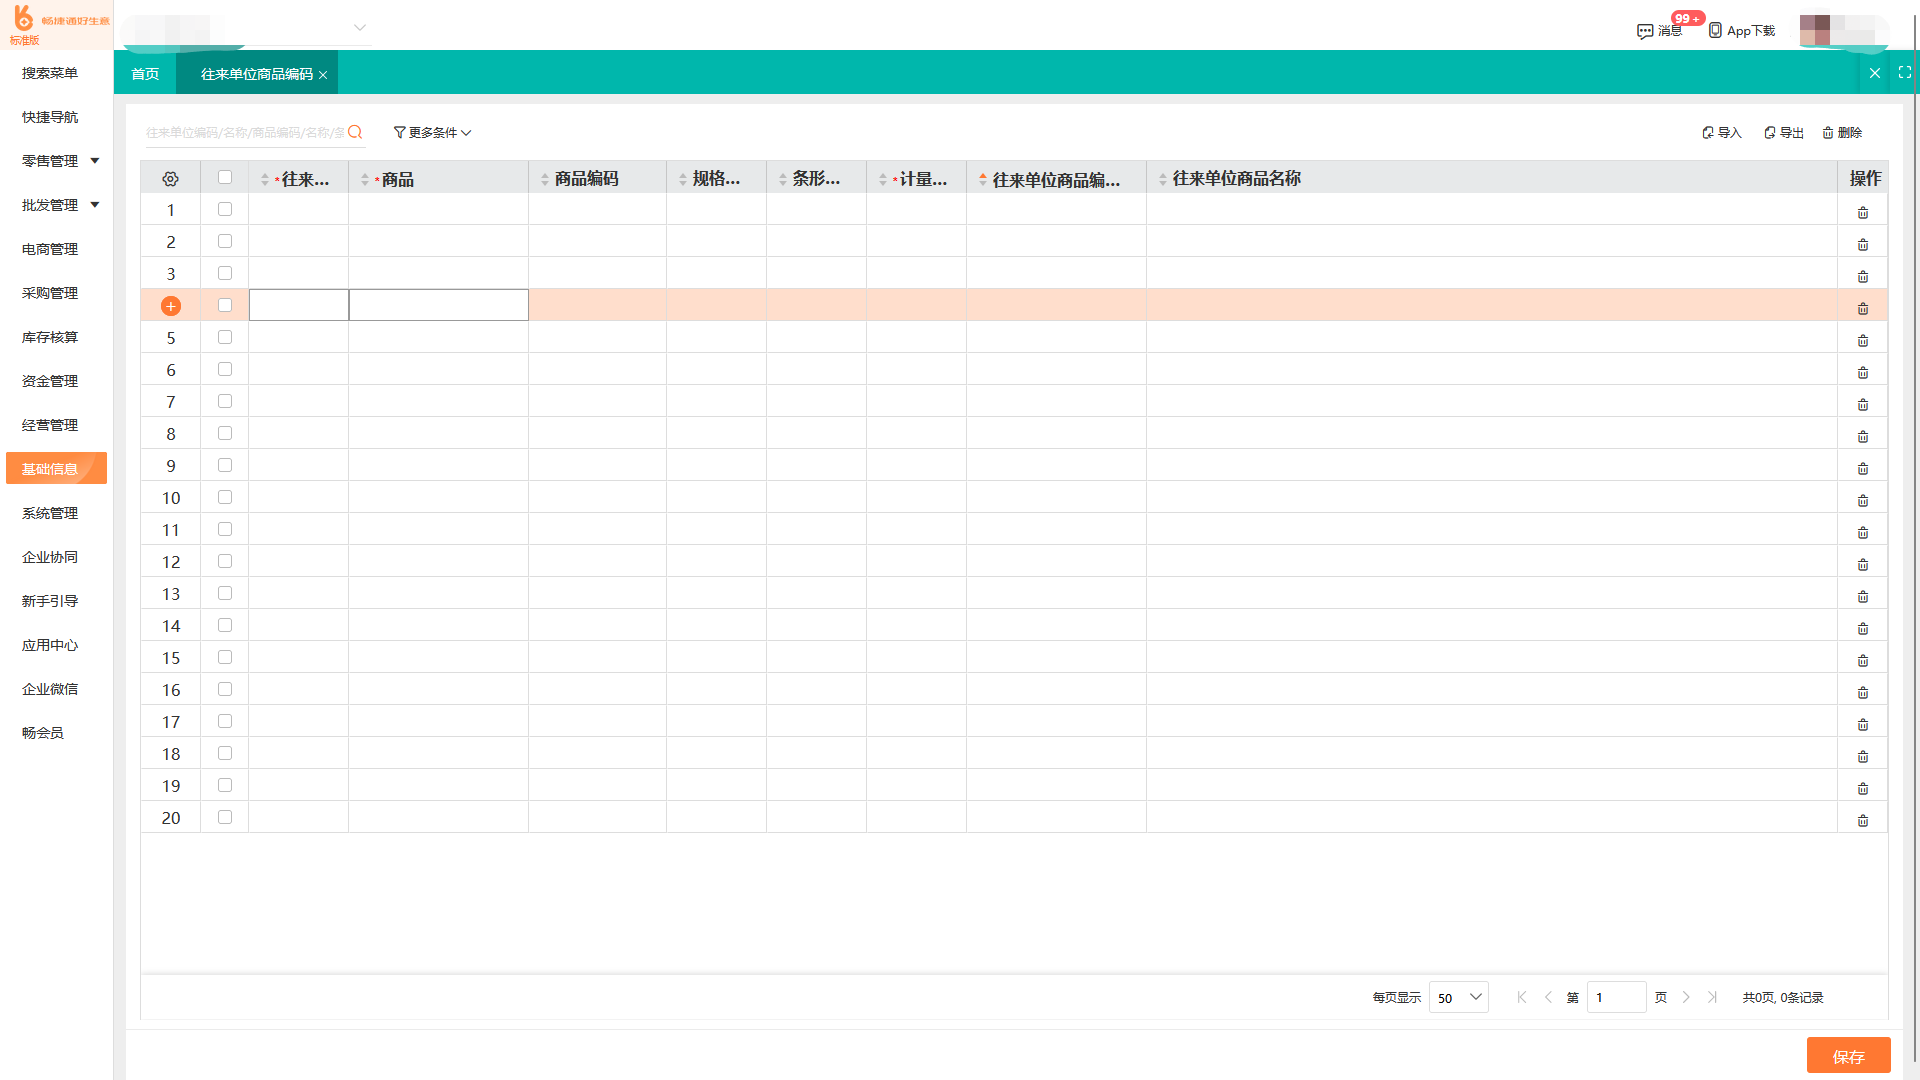Click the add row 新增 plus icon
1920x1080 pixels.
tap(170, 306)
